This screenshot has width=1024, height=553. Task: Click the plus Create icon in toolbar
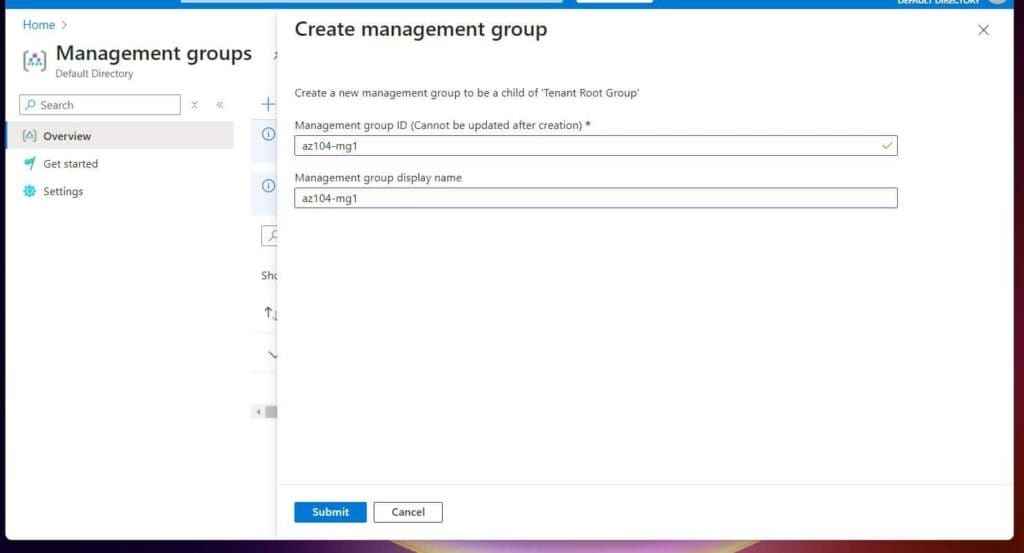[268, 104]
